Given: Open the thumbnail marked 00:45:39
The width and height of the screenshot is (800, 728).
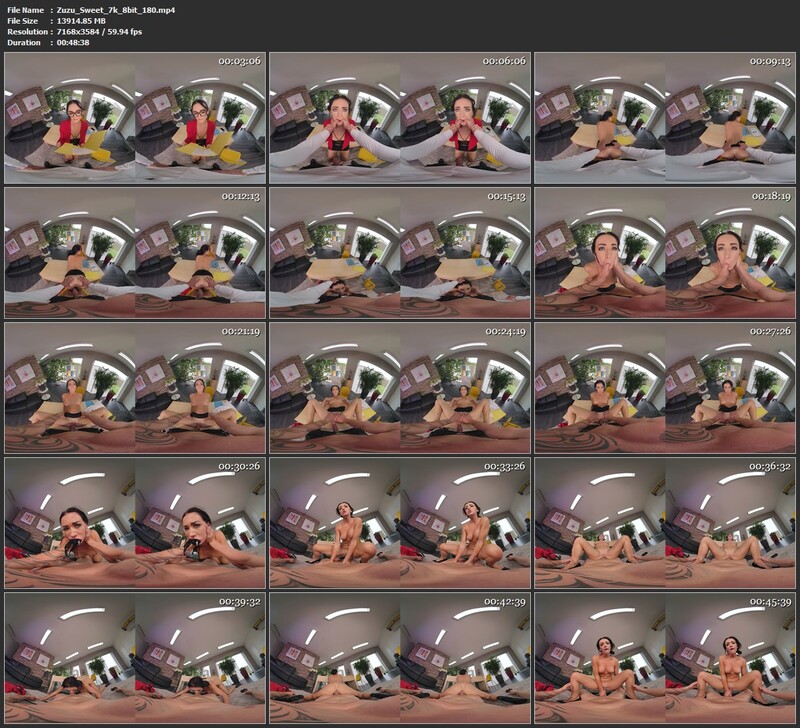Looking at the screenshot, I should 665,657.
